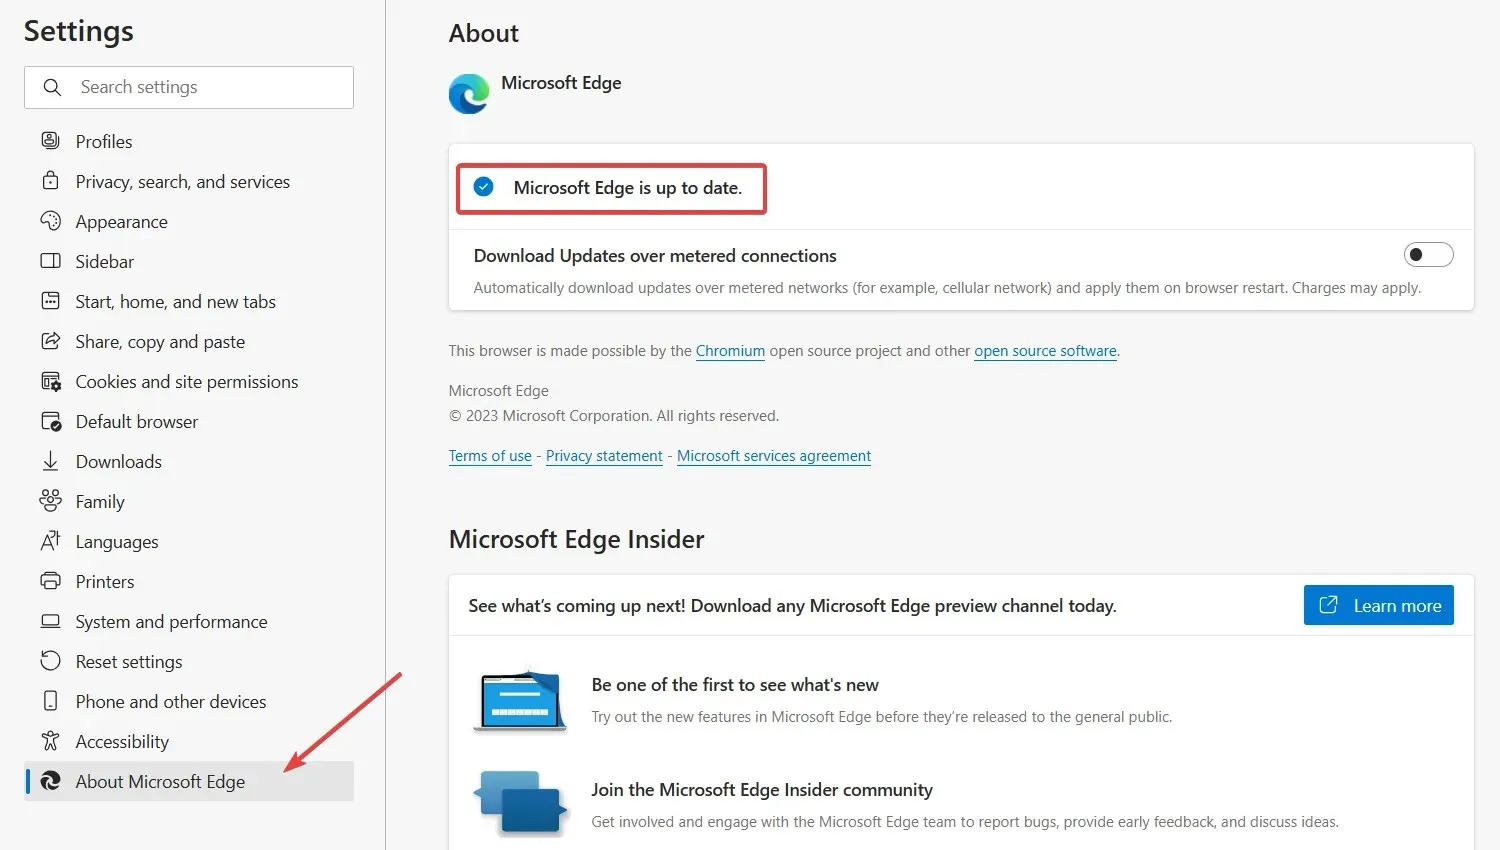
Task: Click the Microsoft Edge logo under About
Action: 469,94
